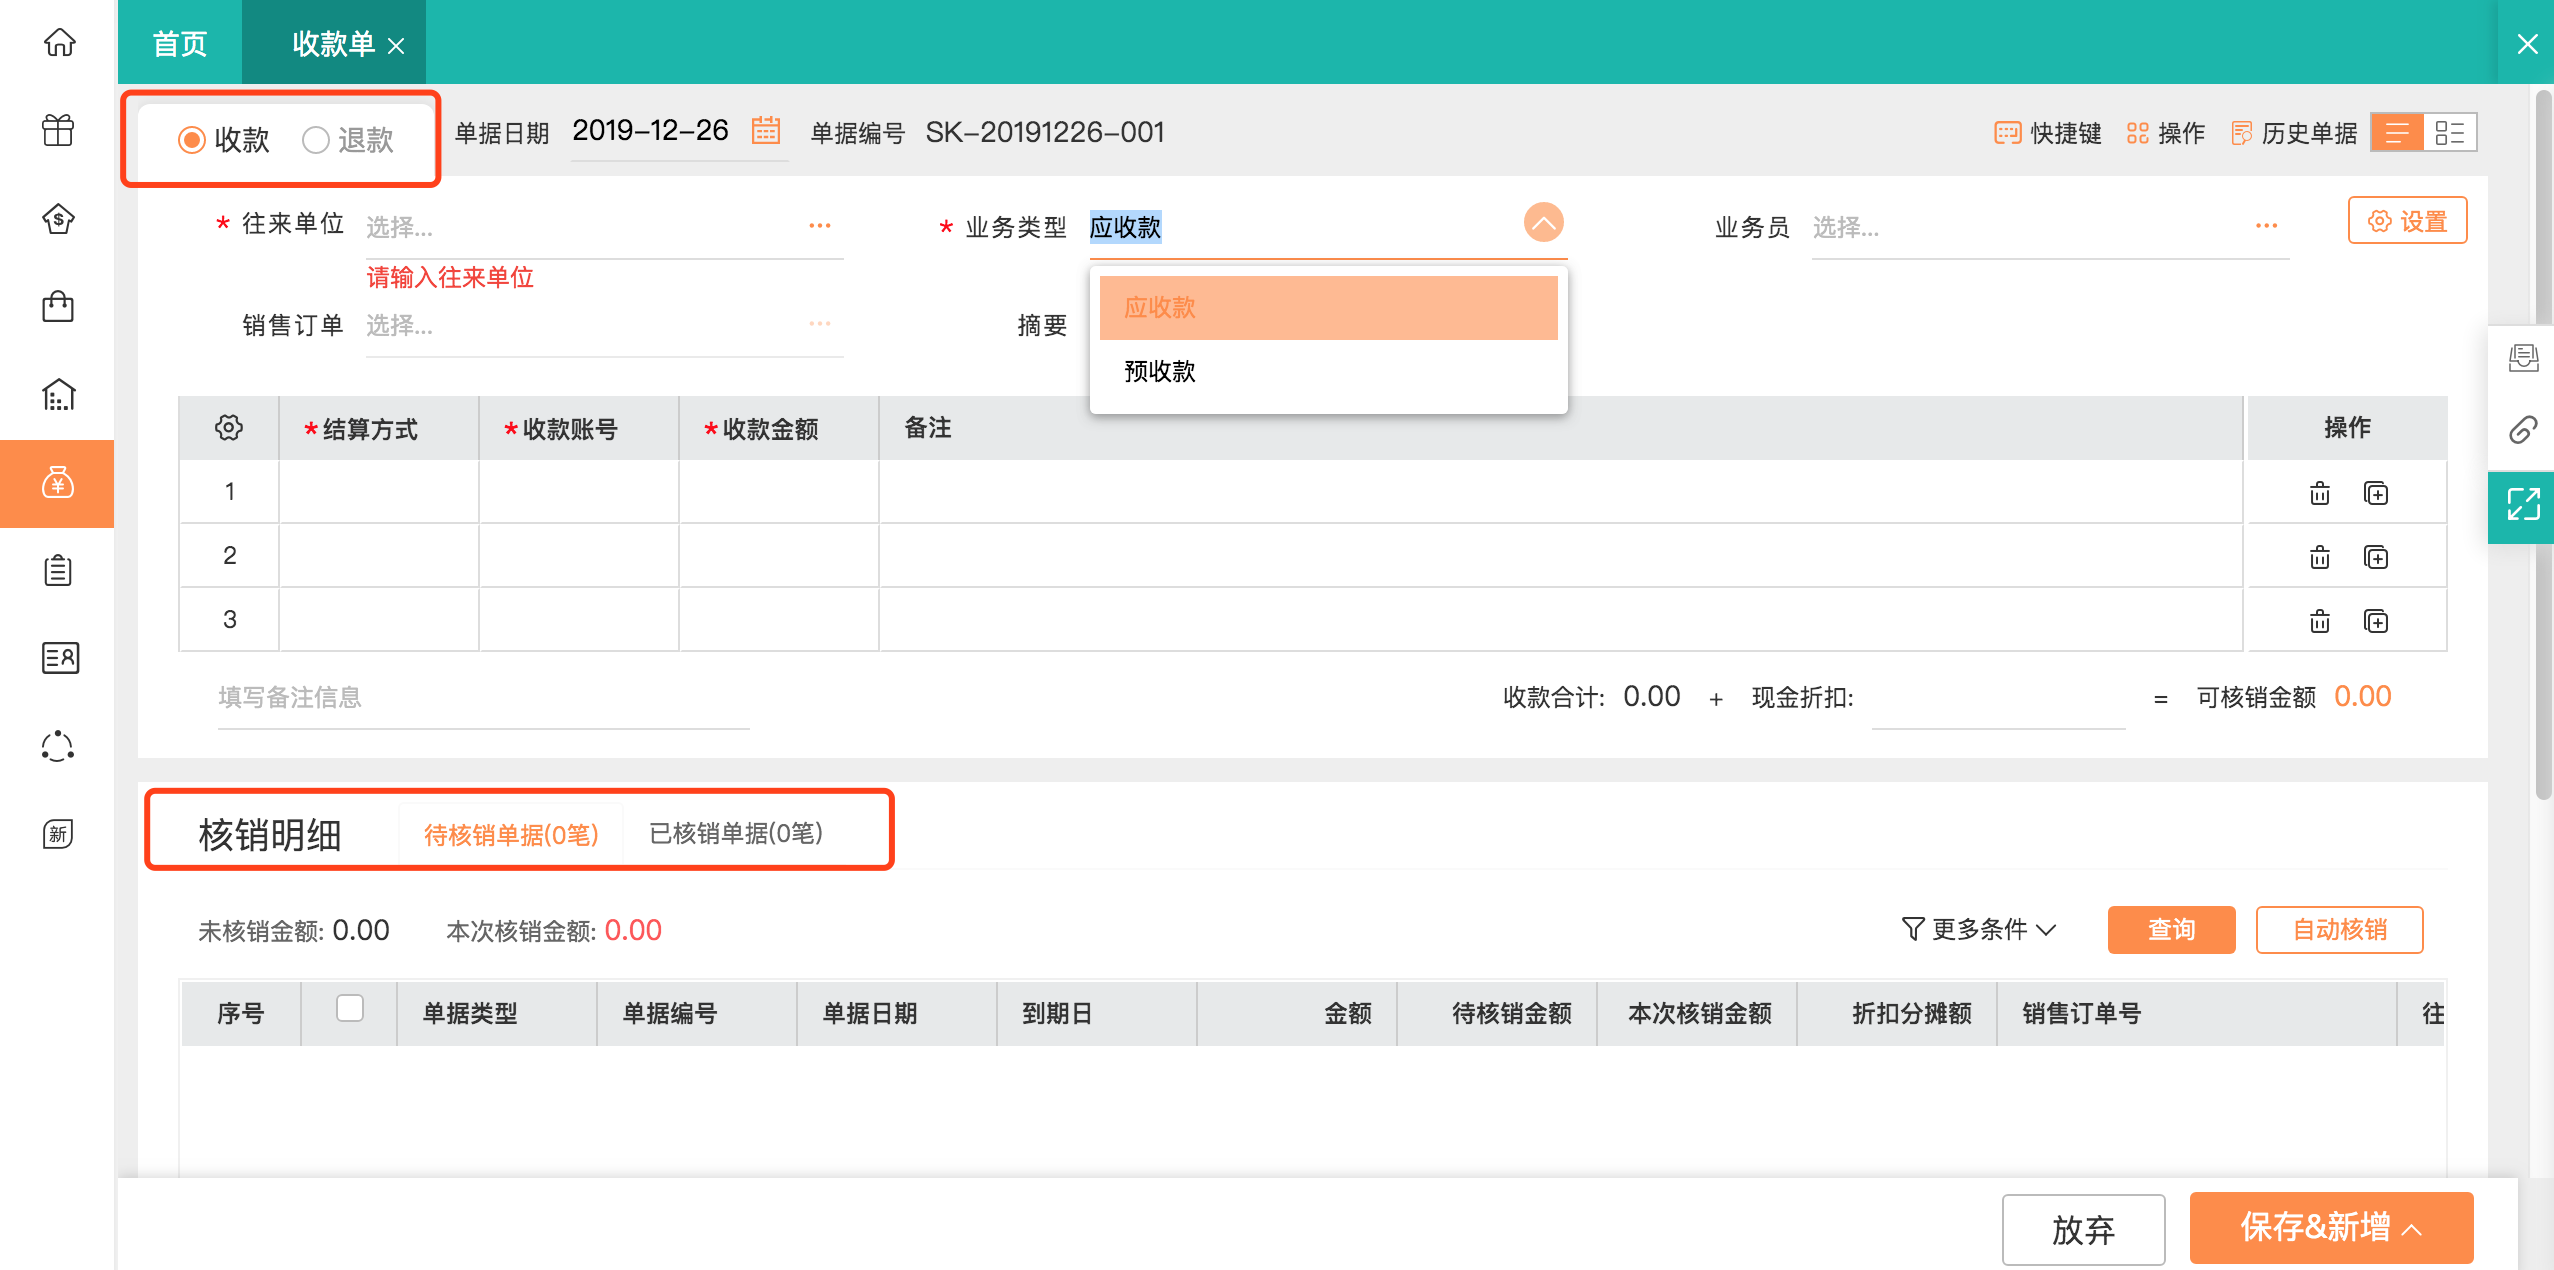
Task: Click the settings gear icon top right
Action: pyautogui.click(x=2380, y=223)
